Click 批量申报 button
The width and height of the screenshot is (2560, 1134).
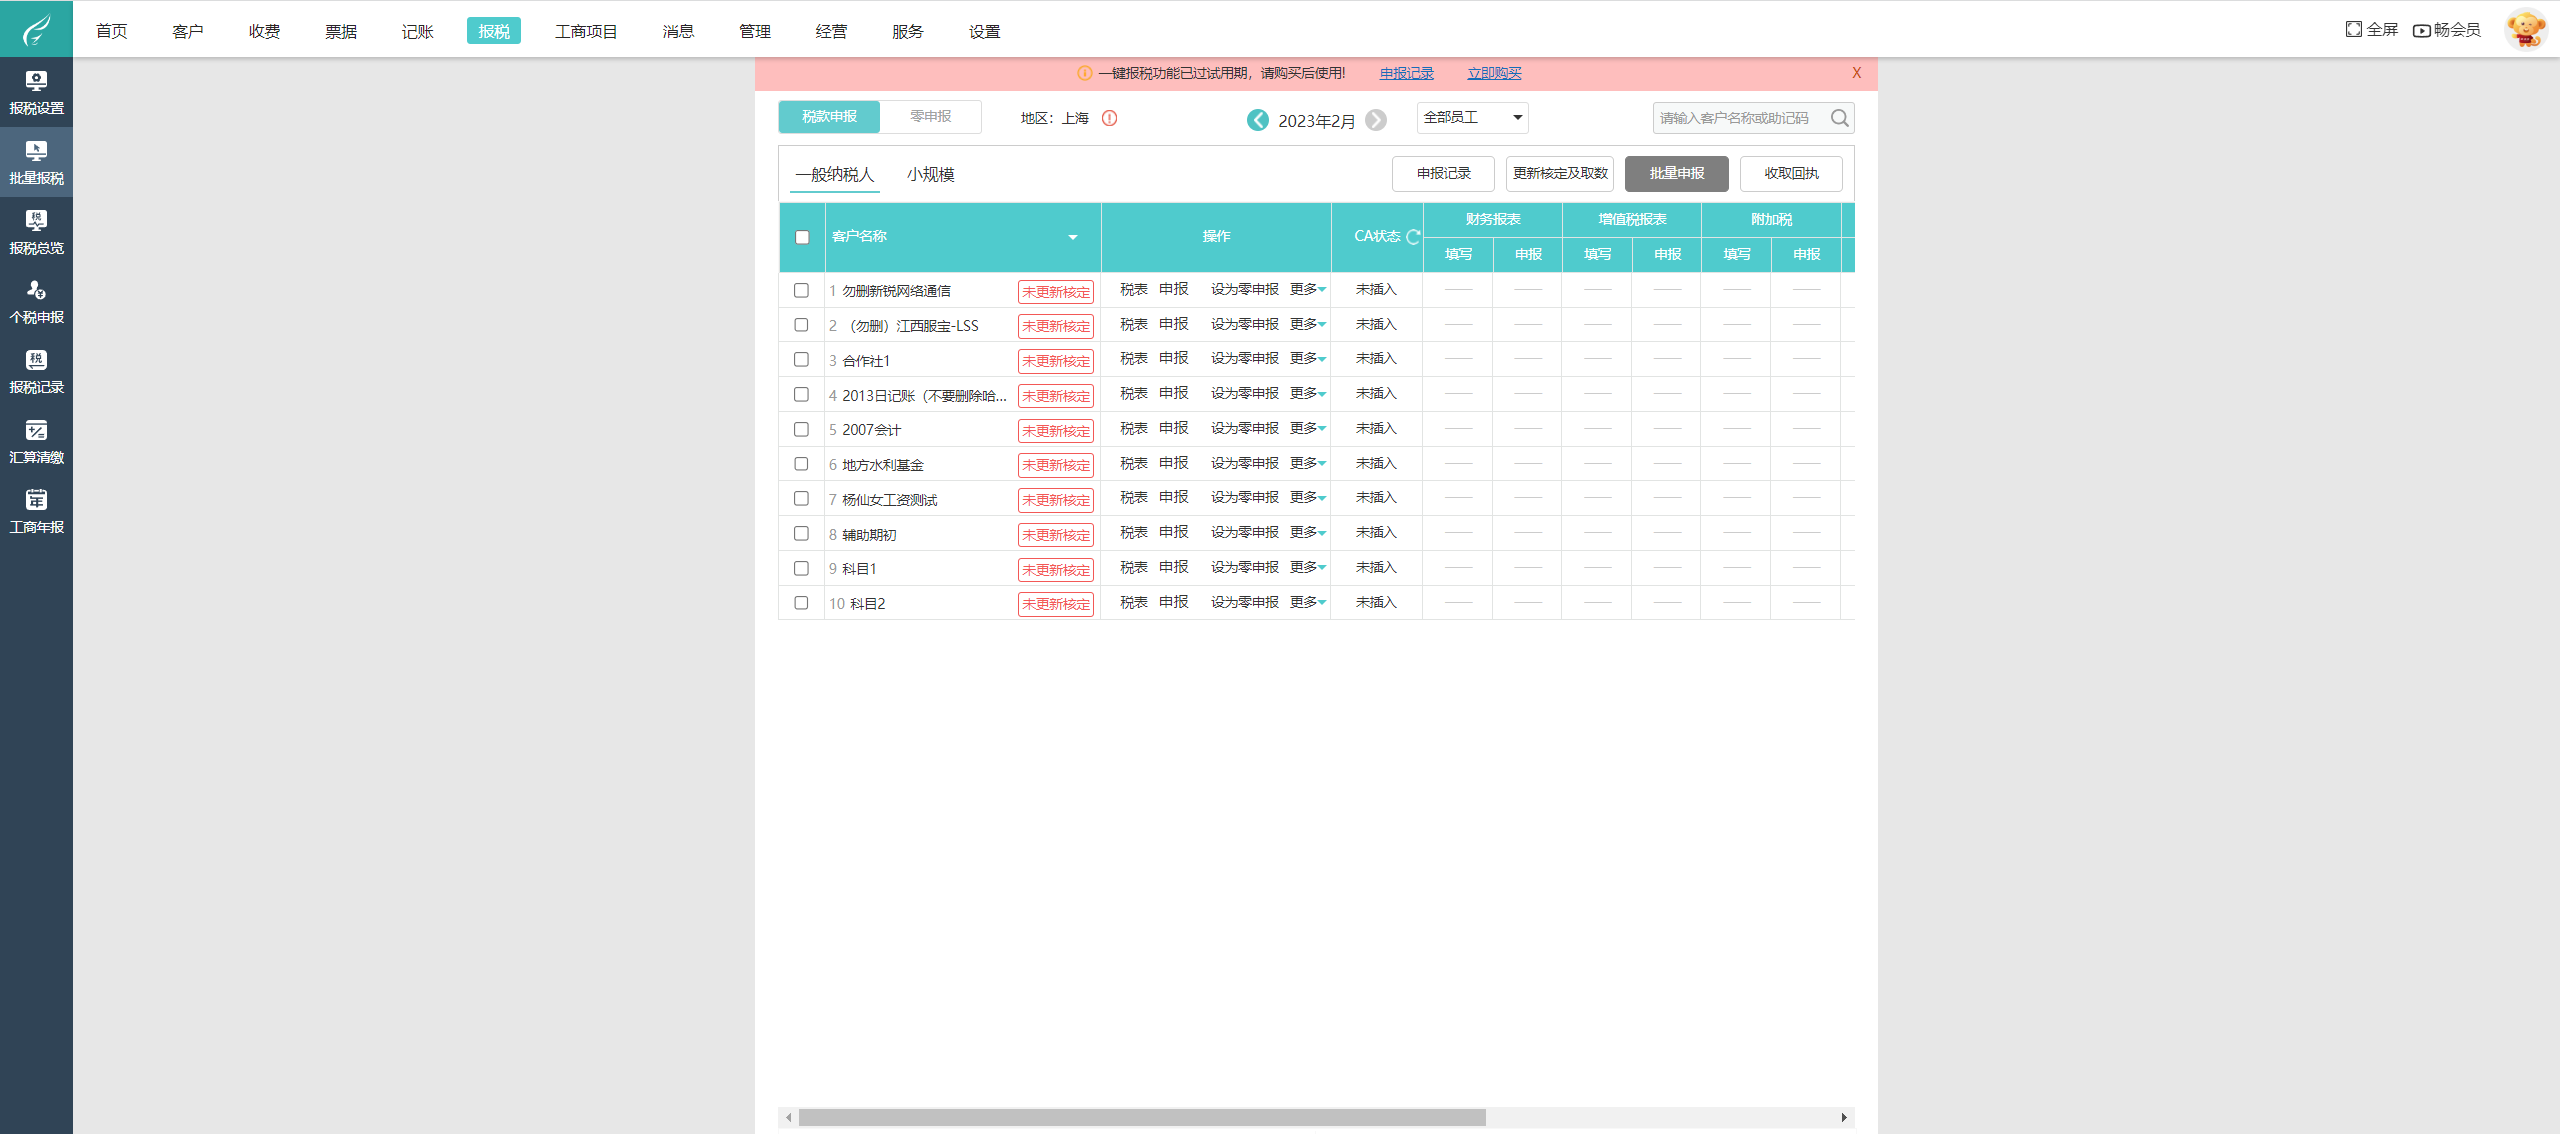[1673, 173]
